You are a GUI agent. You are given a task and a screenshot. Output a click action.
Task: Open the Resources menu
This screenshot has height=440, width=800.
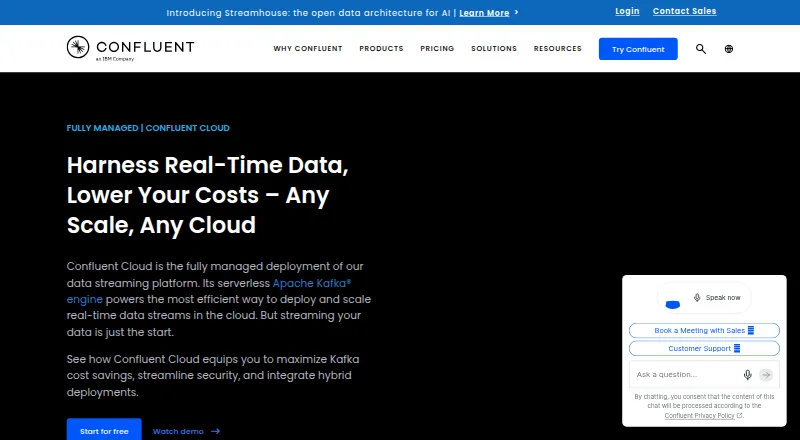pos(558,48)
